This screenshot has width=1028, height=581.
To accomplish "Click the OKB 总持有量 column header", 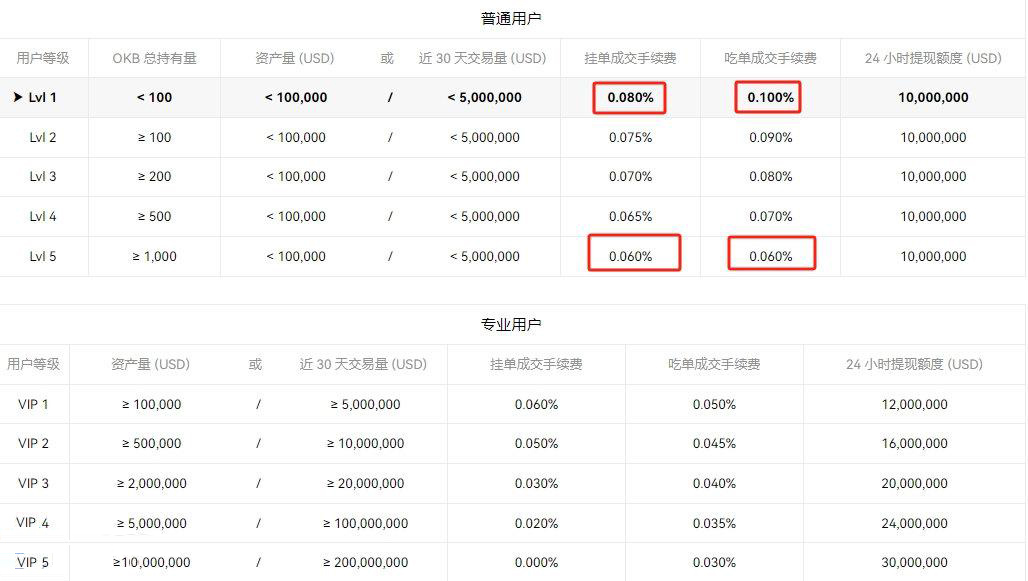I will tap(155, 58).
